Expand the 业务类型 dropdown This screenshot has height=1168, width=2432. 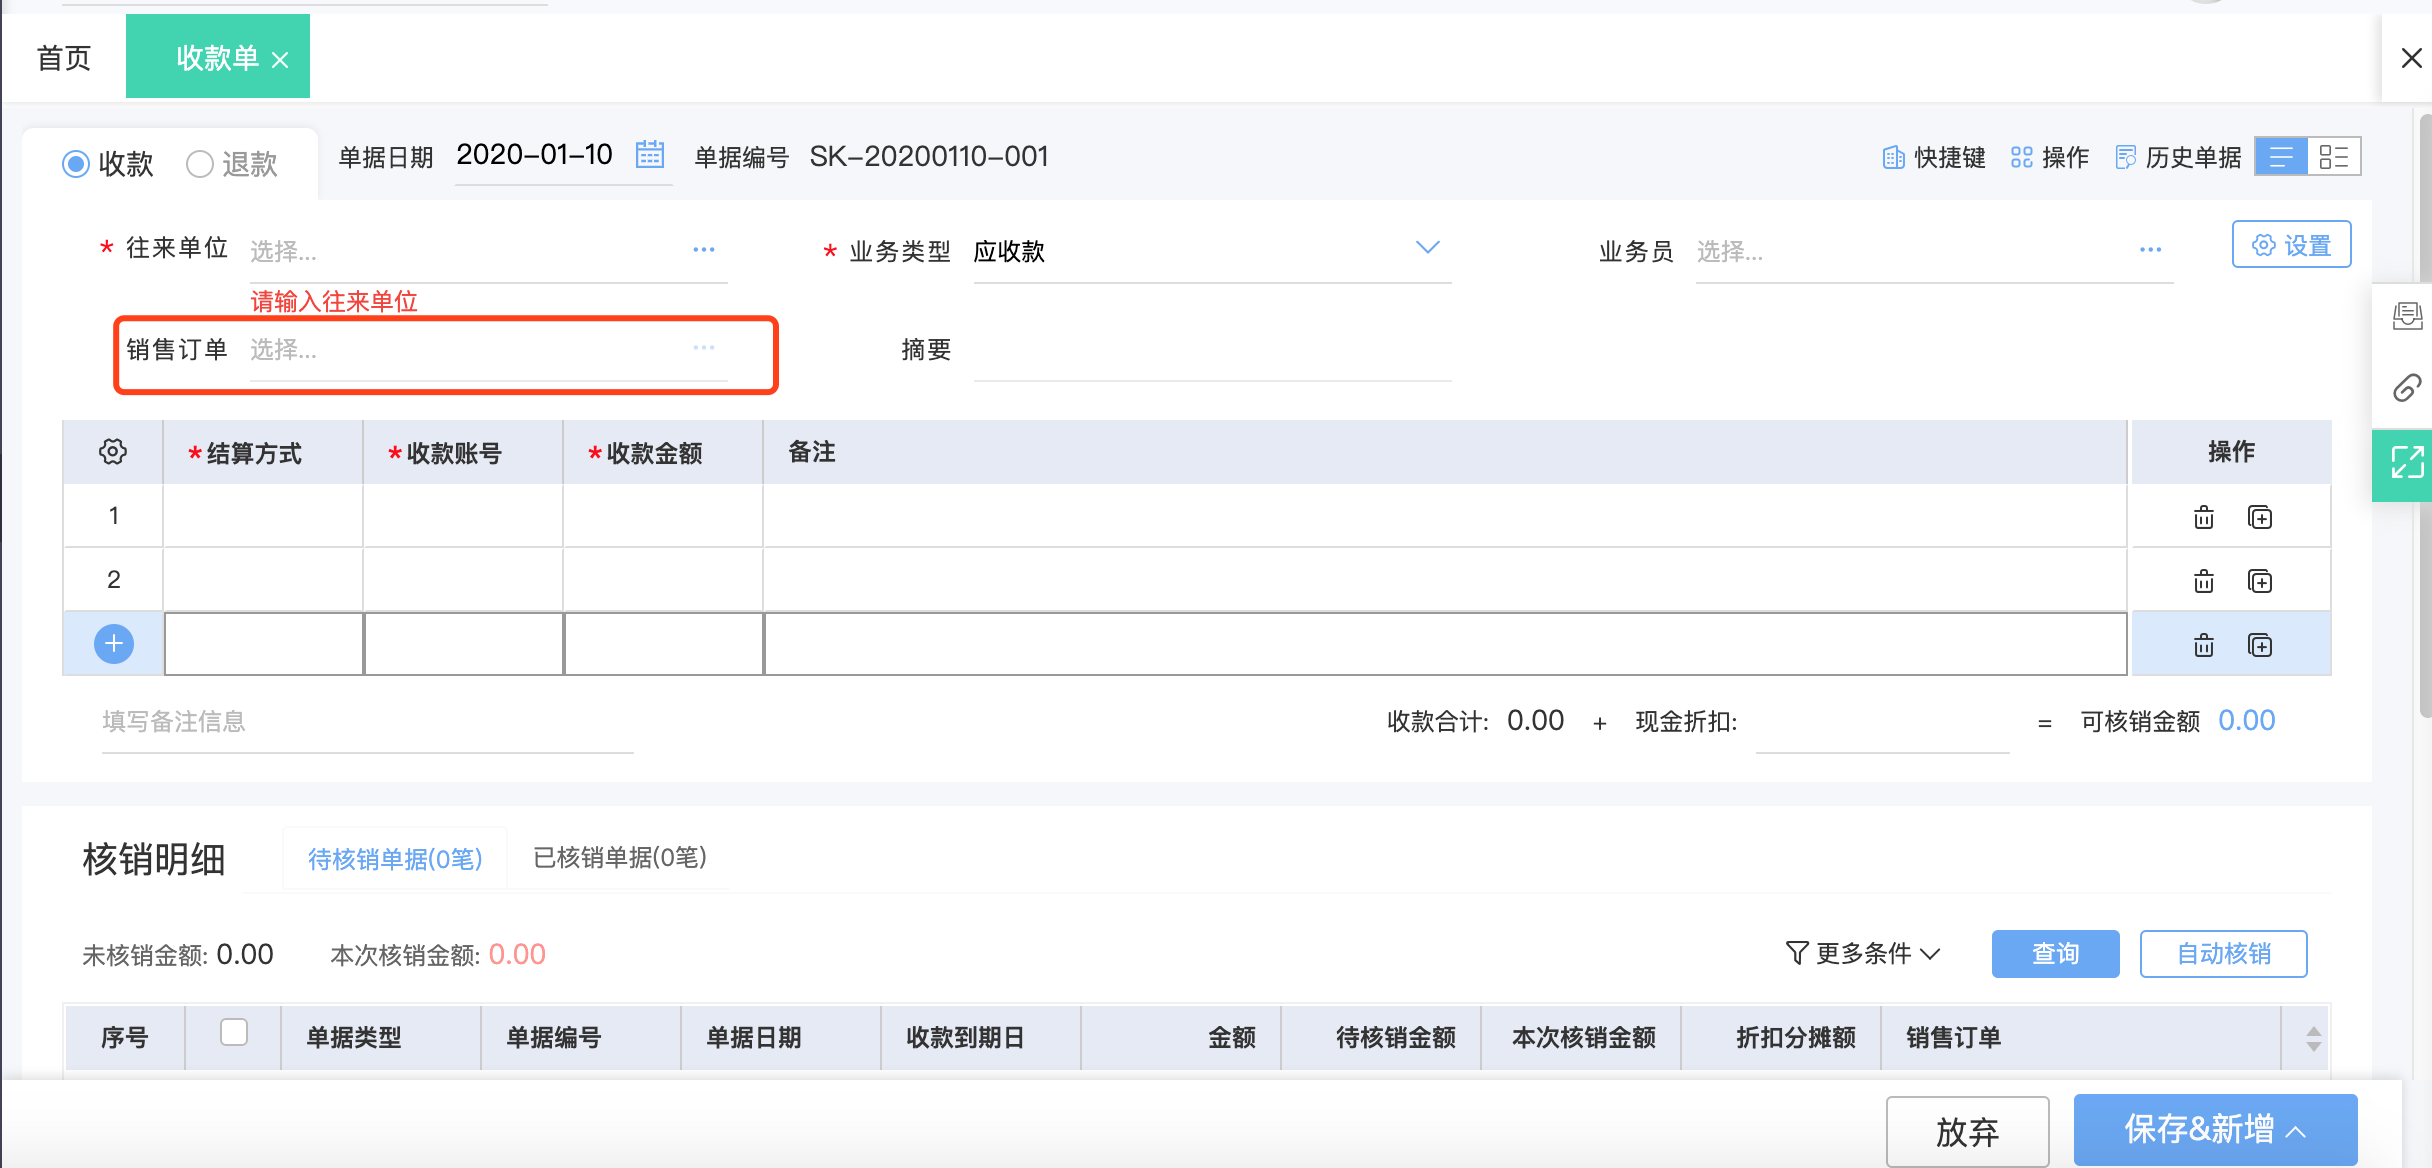click(x=1427, y=248)
